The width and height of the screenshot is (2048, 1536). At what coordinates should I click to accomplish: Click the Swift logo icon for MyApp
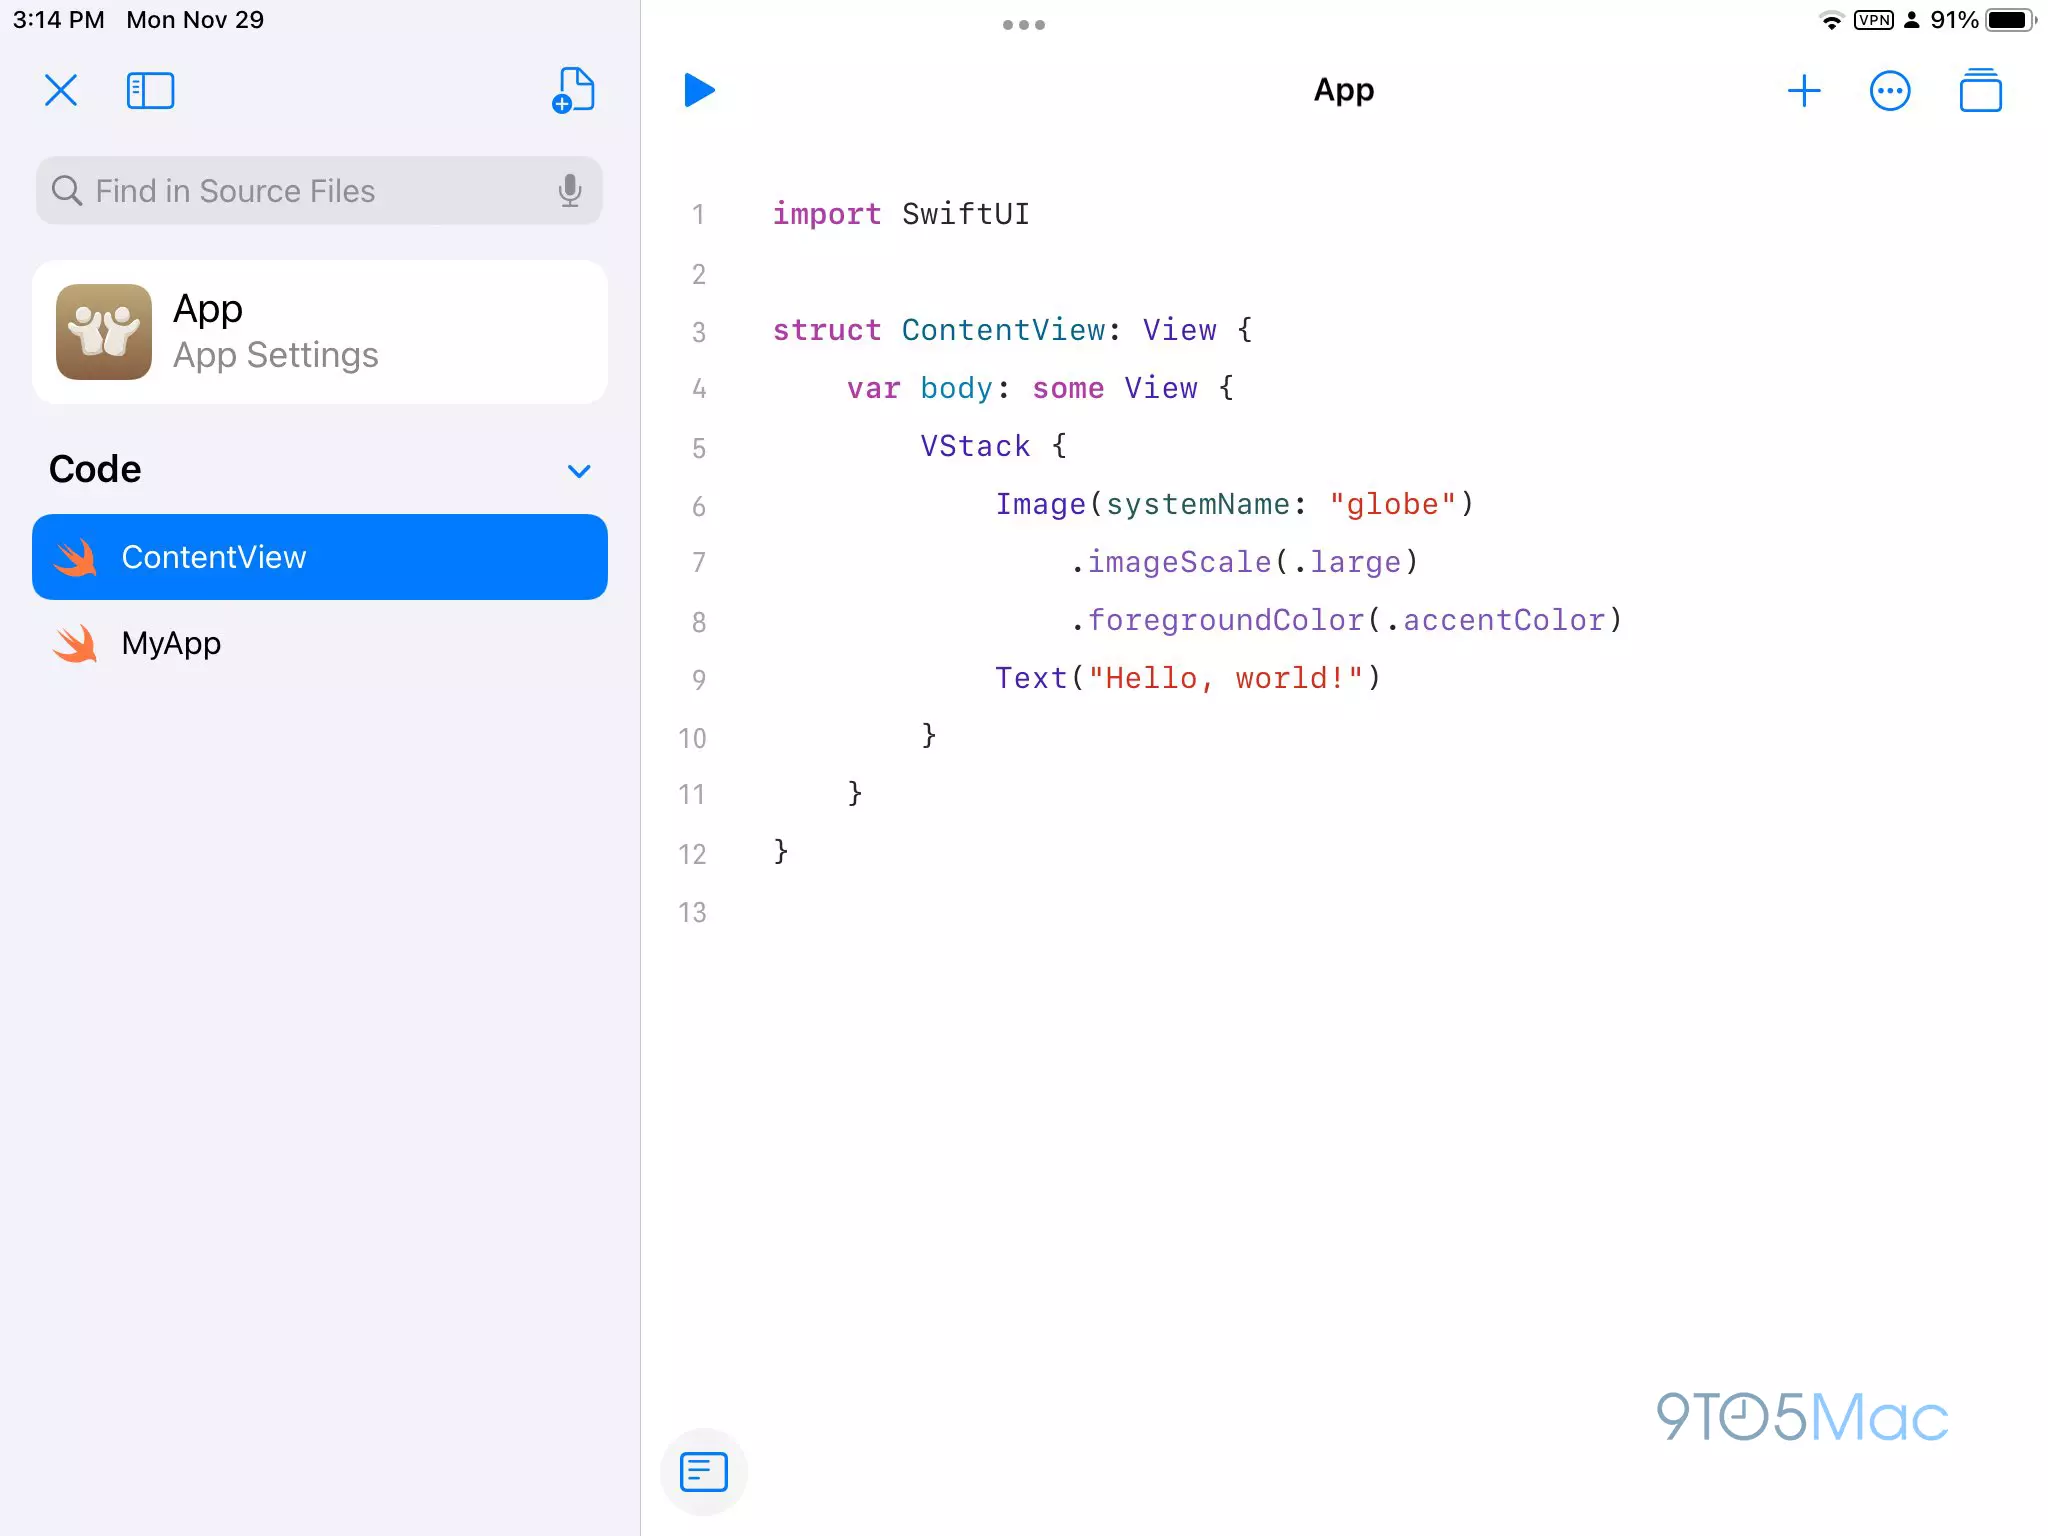(77, 642)
